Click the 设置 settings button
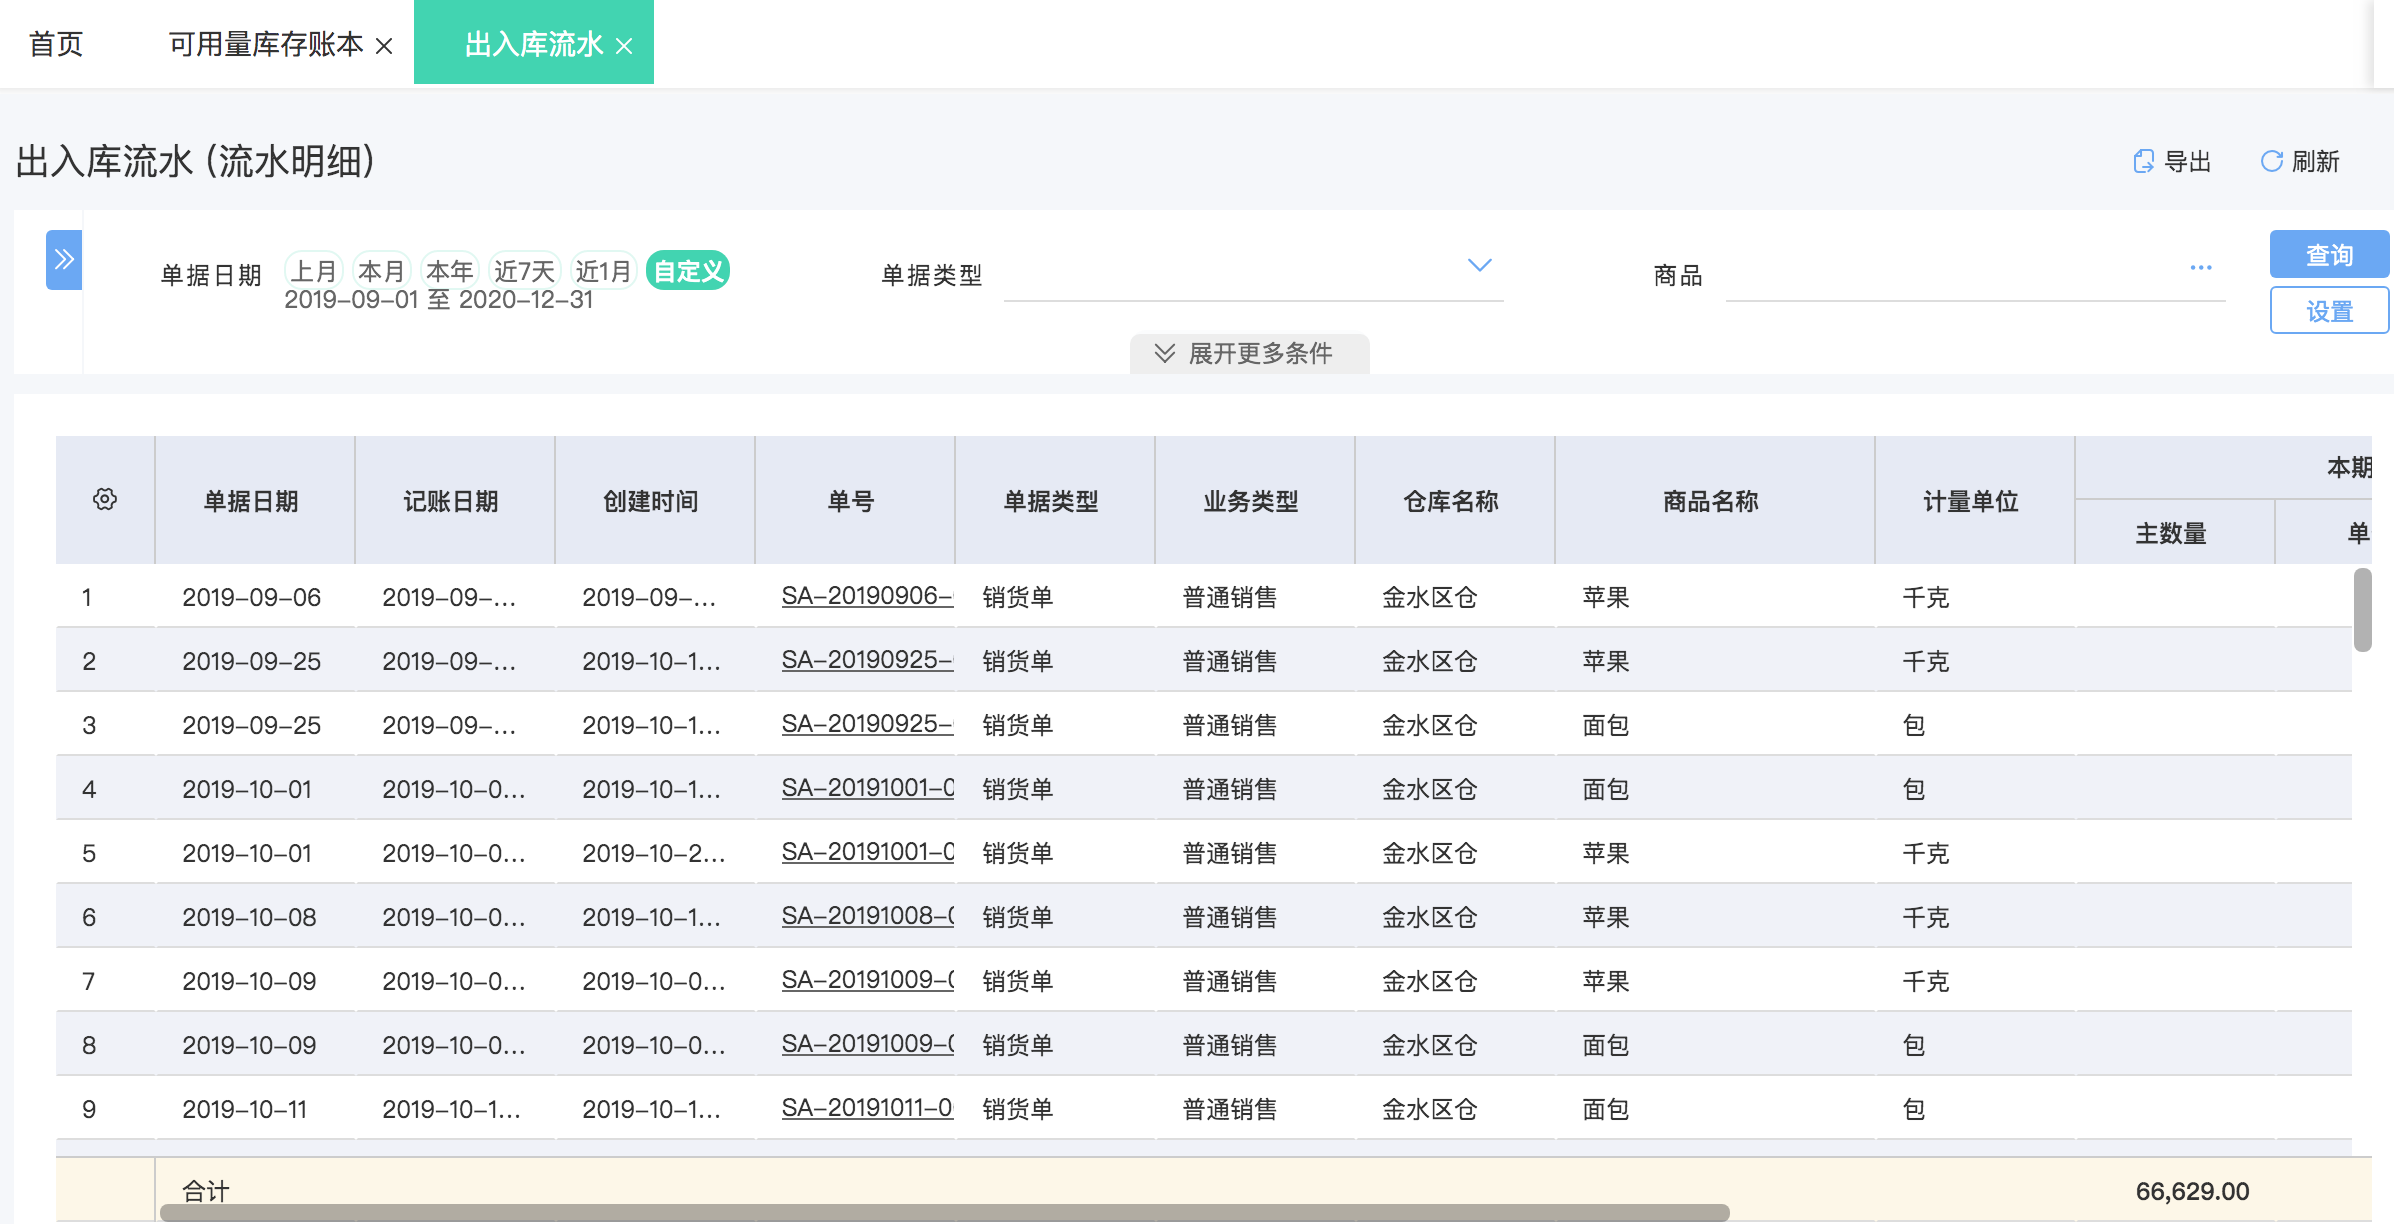This screenshot has height=1224, width=2394. pyautogui.click(x=2327, y=311)
